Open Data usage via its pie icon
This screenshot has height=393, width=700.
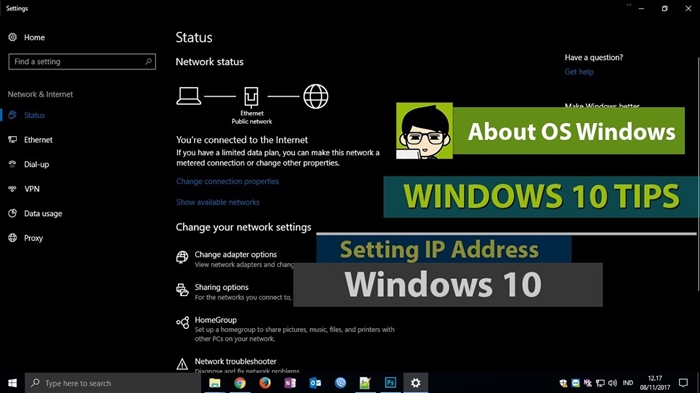[12, 213]
